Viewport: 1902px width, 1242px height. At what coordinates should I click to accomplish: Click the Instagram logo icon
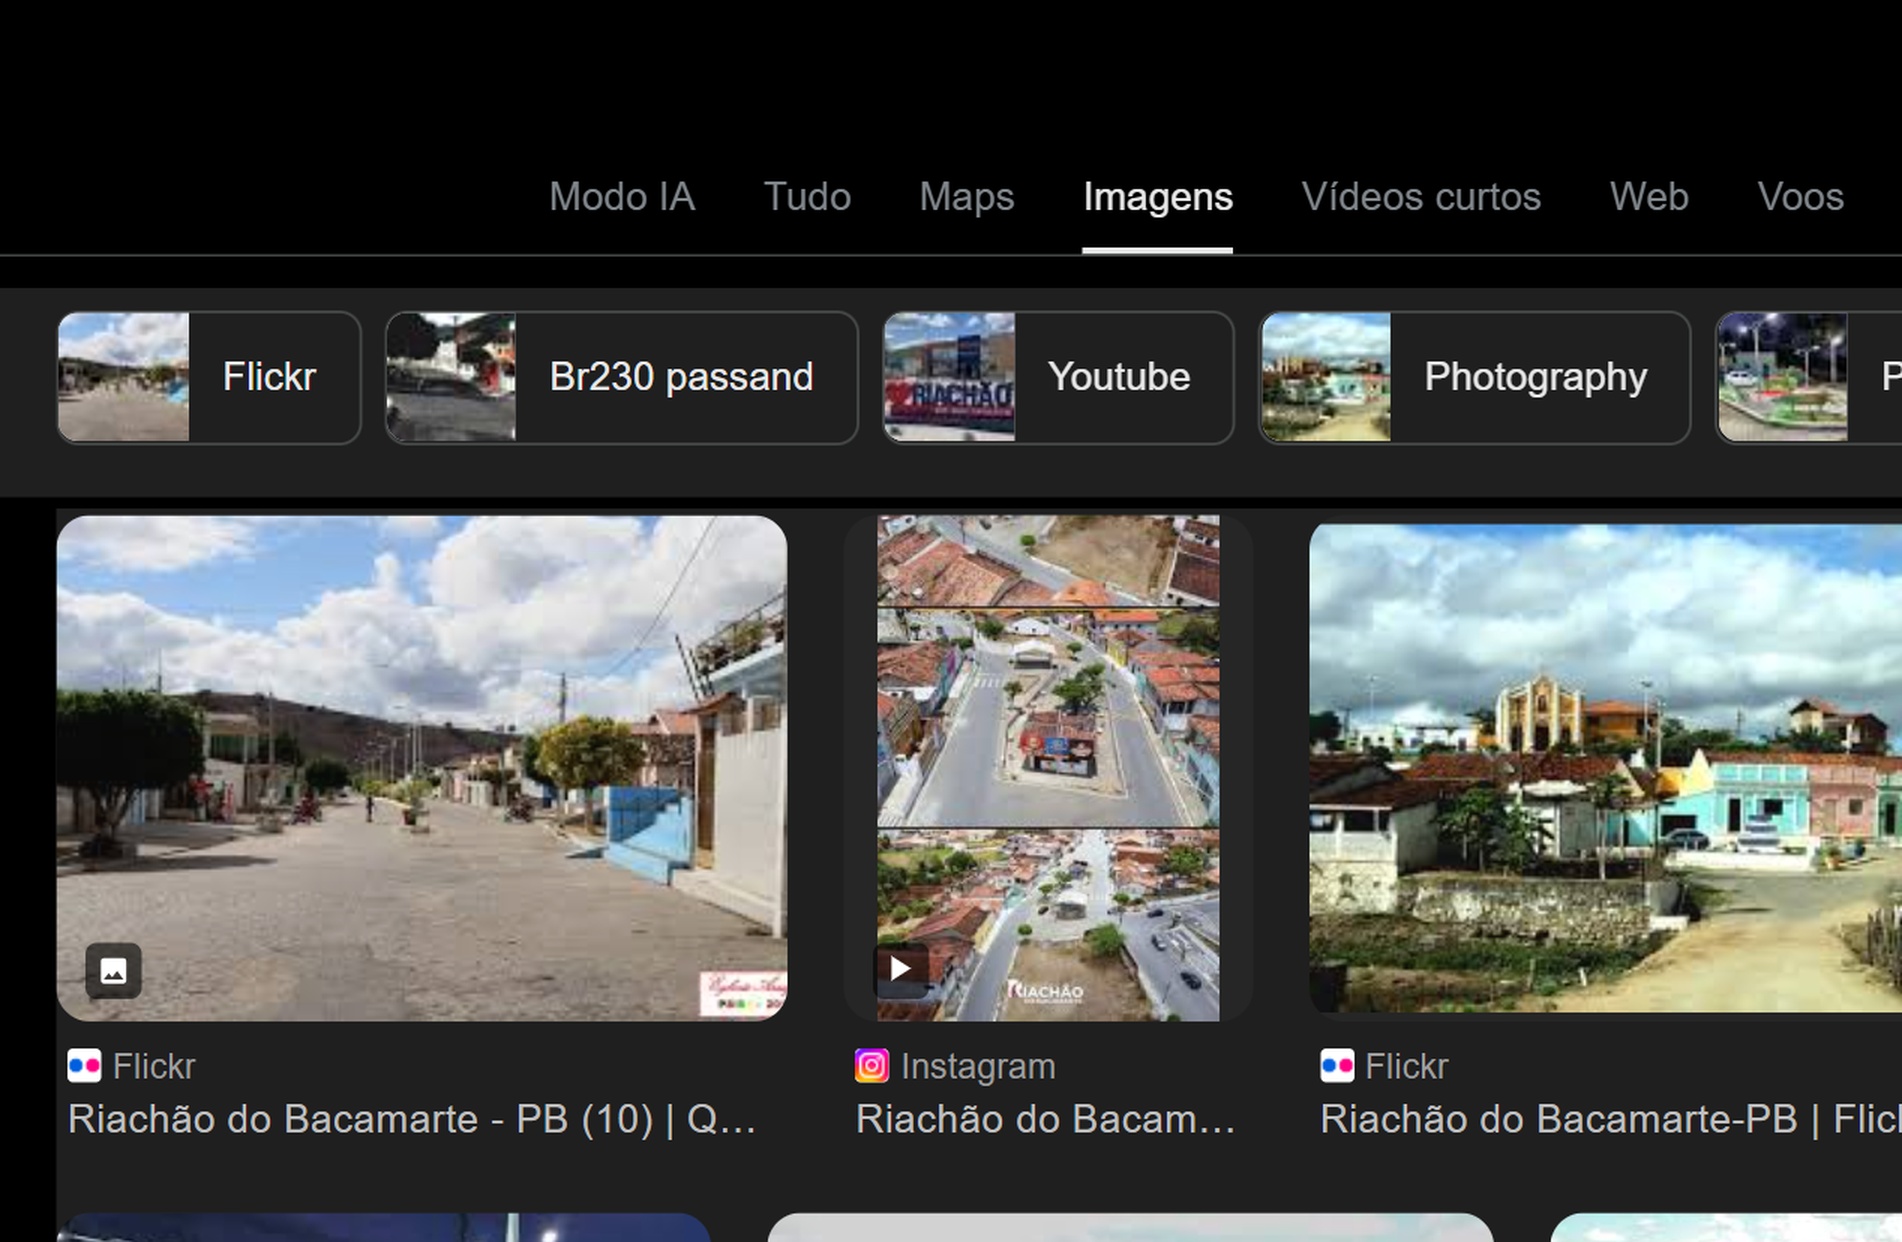coord(871,1066)
